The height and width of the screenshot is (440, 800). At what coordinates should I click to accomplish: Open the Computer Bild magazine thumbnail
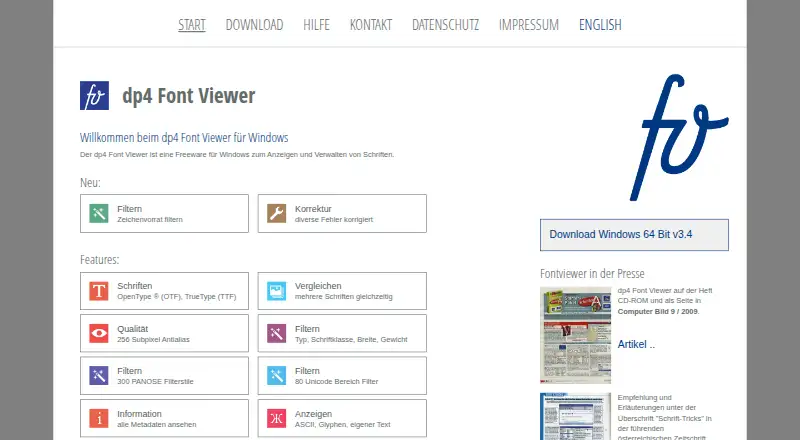coord(576,335)
